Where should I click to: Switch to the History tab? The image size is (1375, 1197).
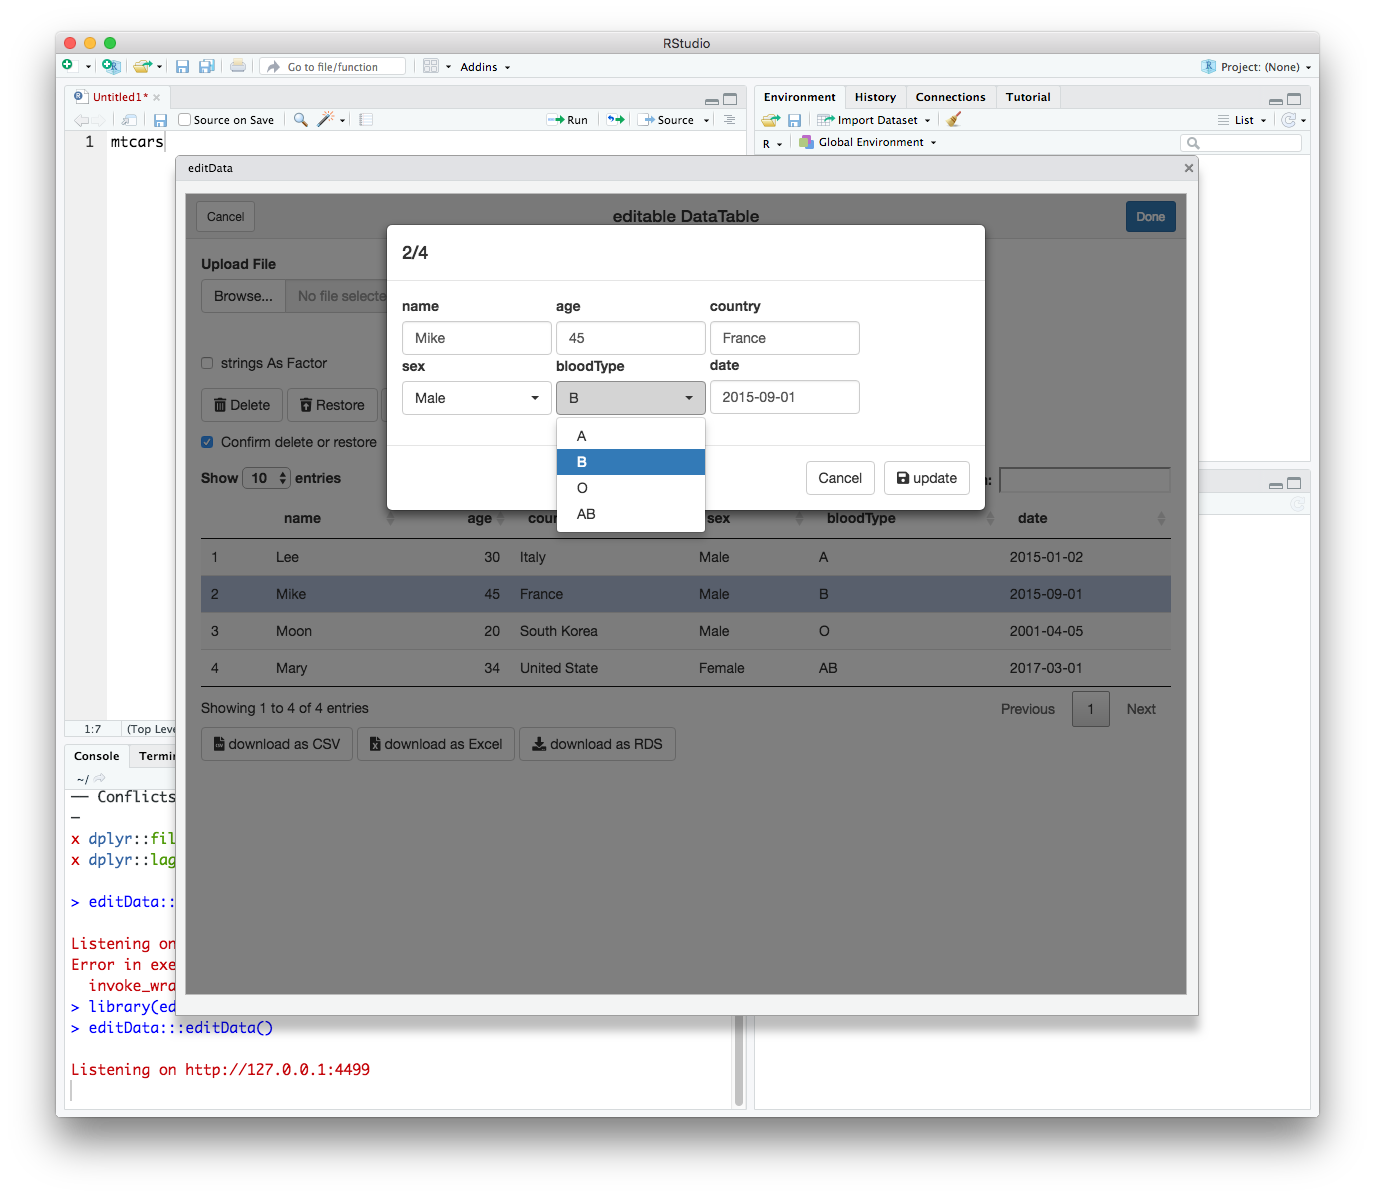coord(875,97)
